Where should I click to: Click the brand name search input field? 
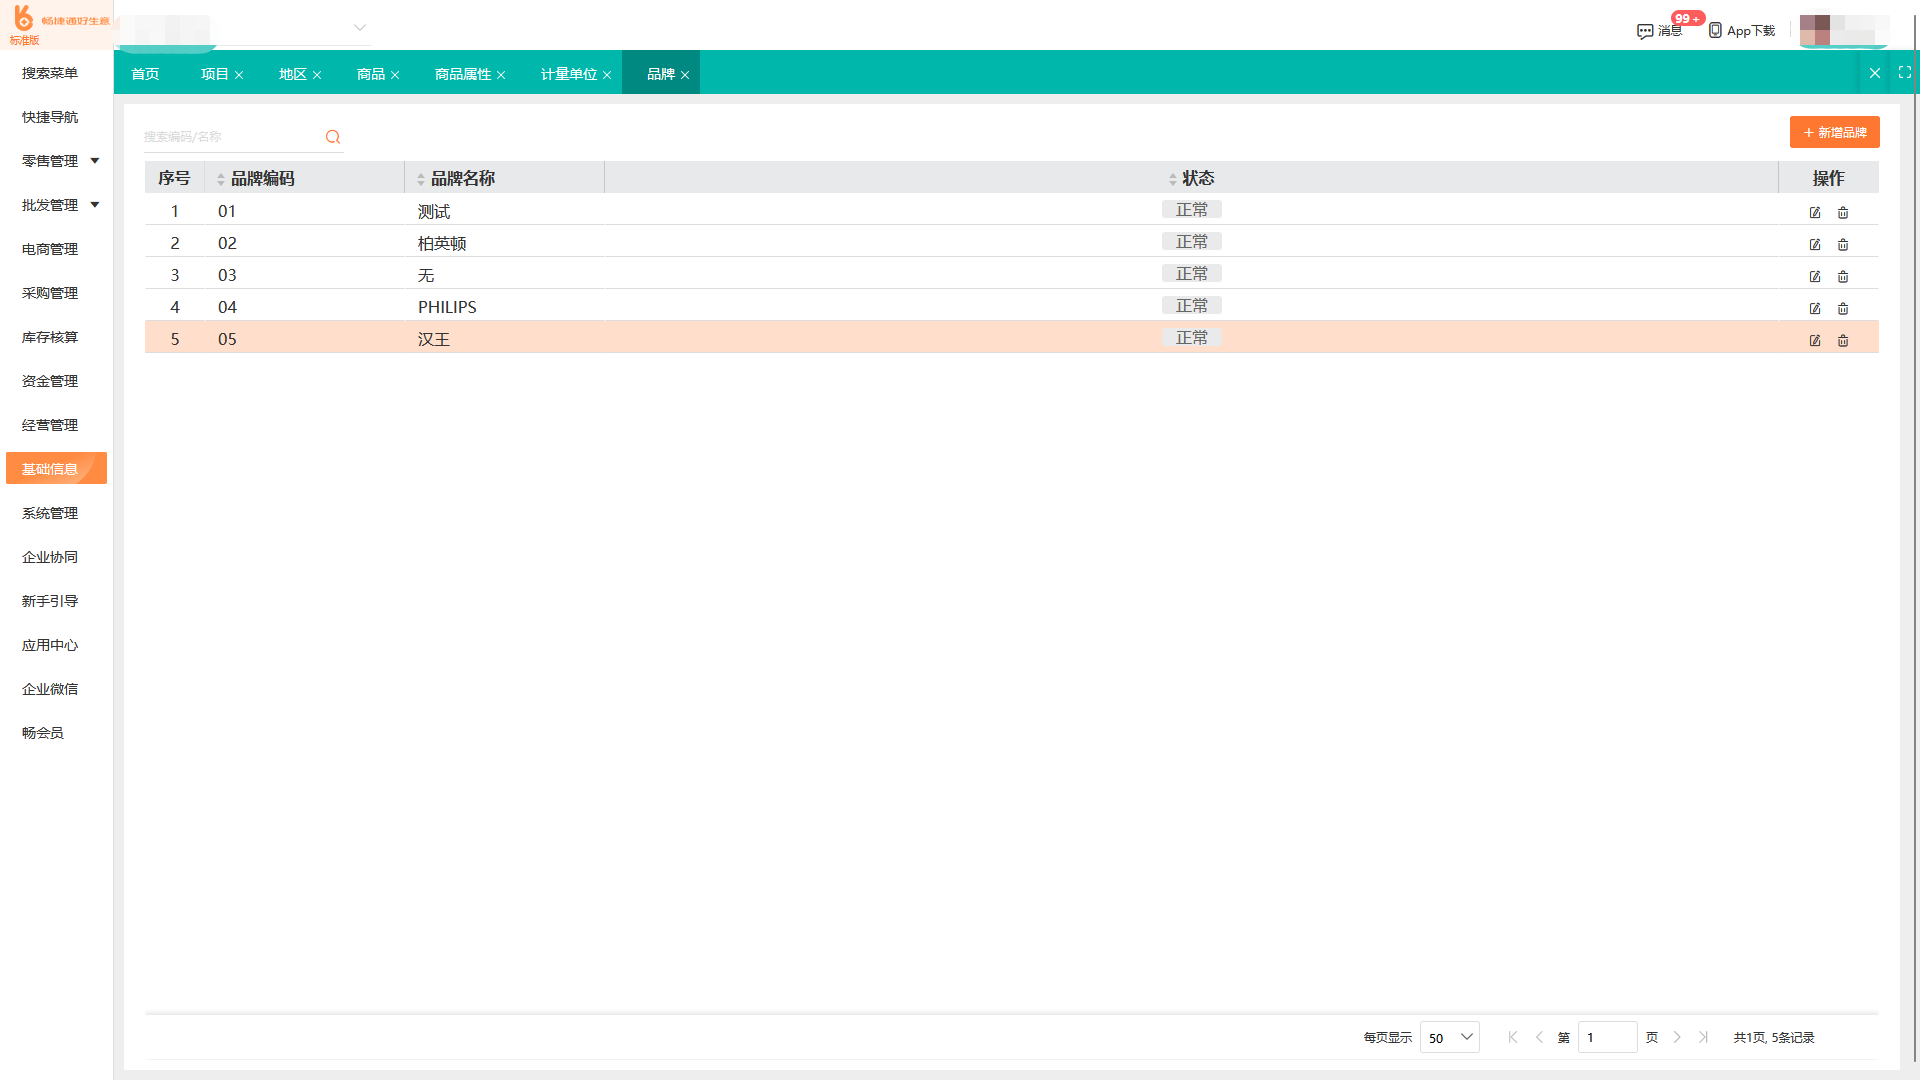click(231, 136)
